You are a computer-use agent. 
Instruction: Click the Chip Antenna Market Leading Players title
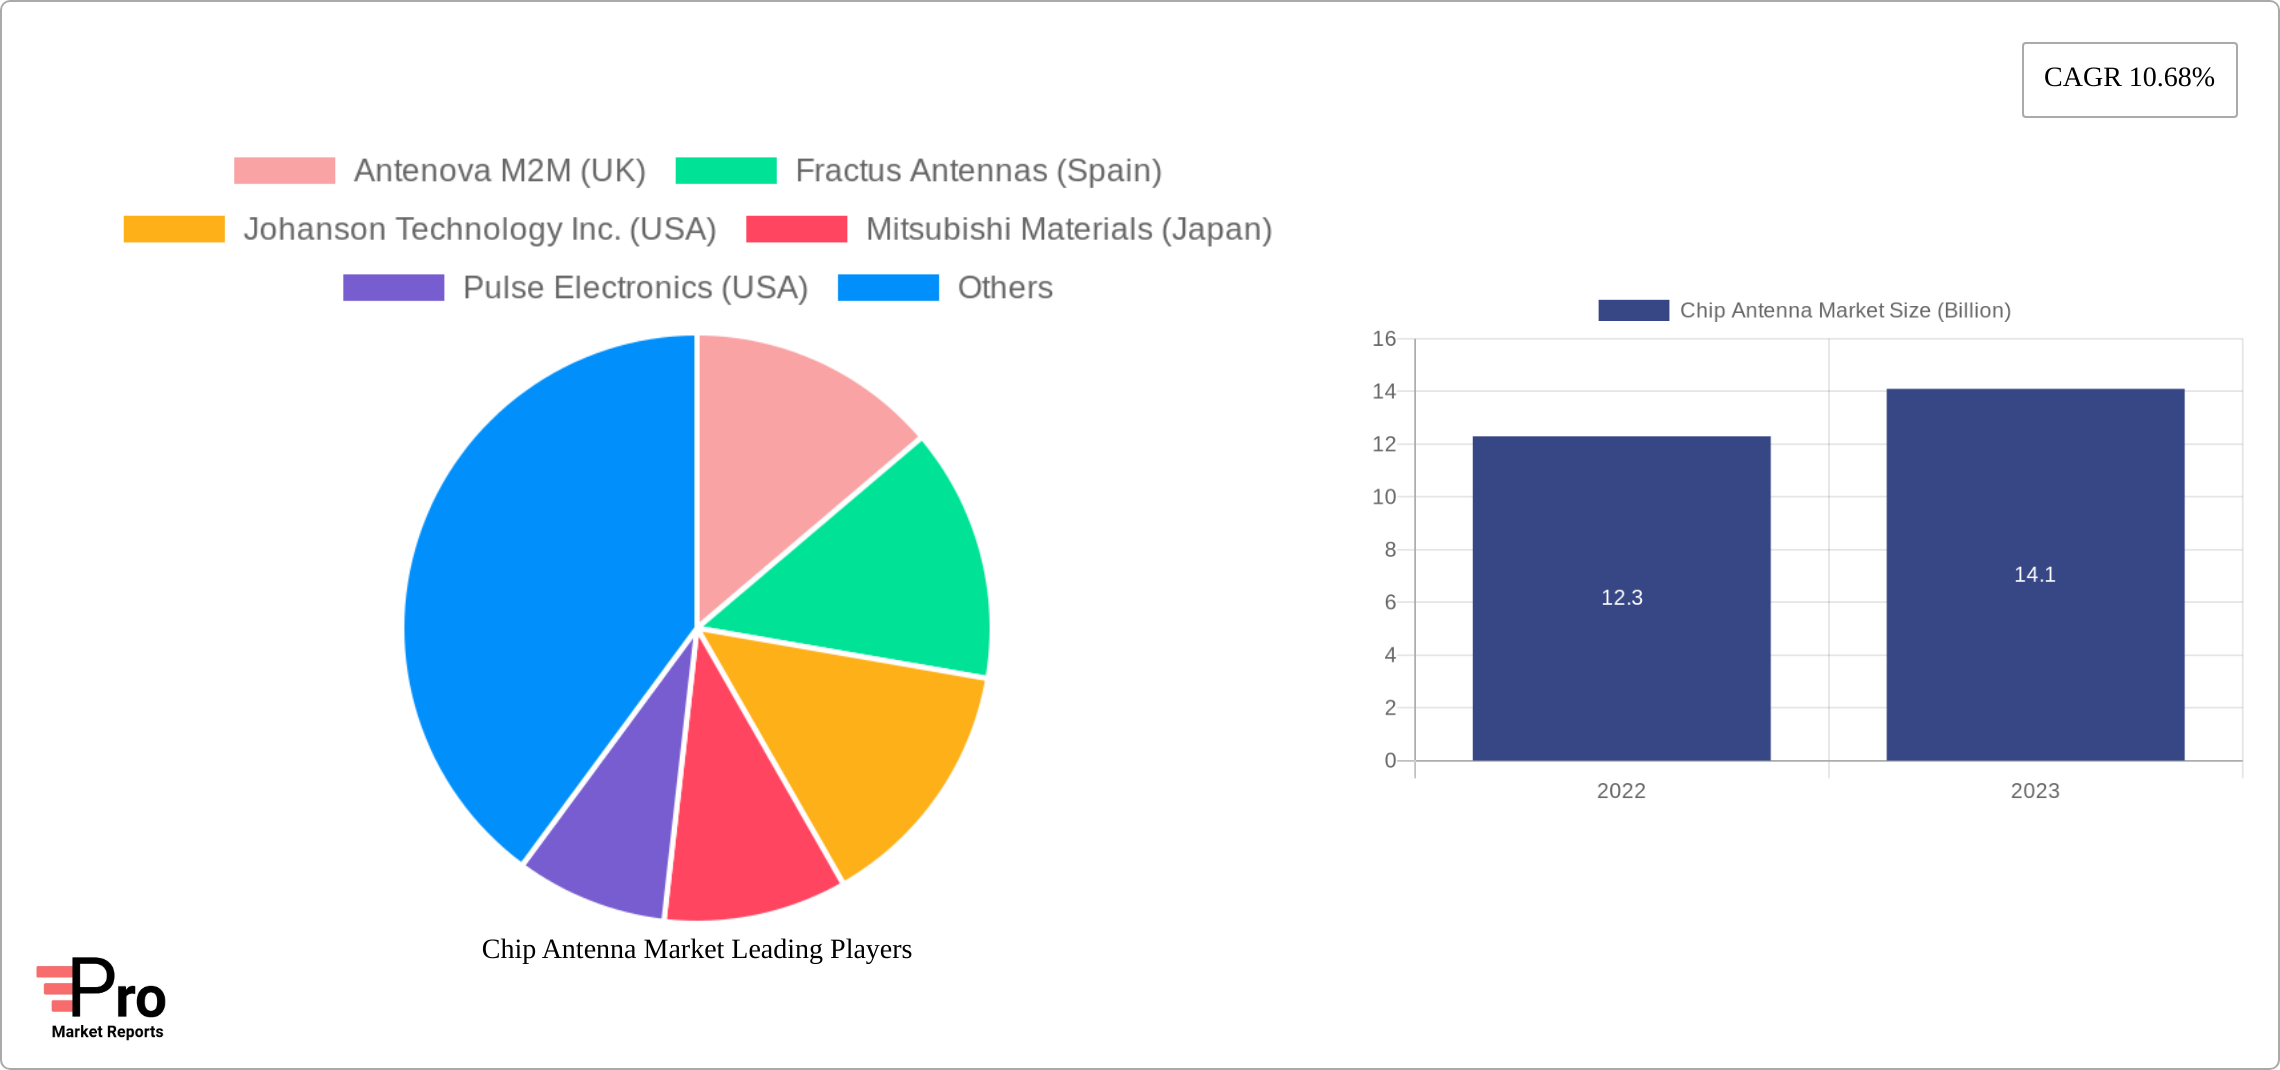(696, 950)
